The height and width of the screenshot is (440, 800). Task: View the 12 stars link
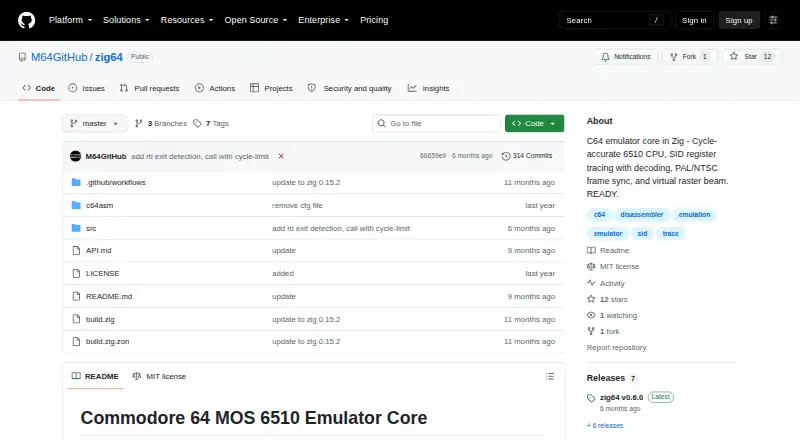click(x=607, y=300)
